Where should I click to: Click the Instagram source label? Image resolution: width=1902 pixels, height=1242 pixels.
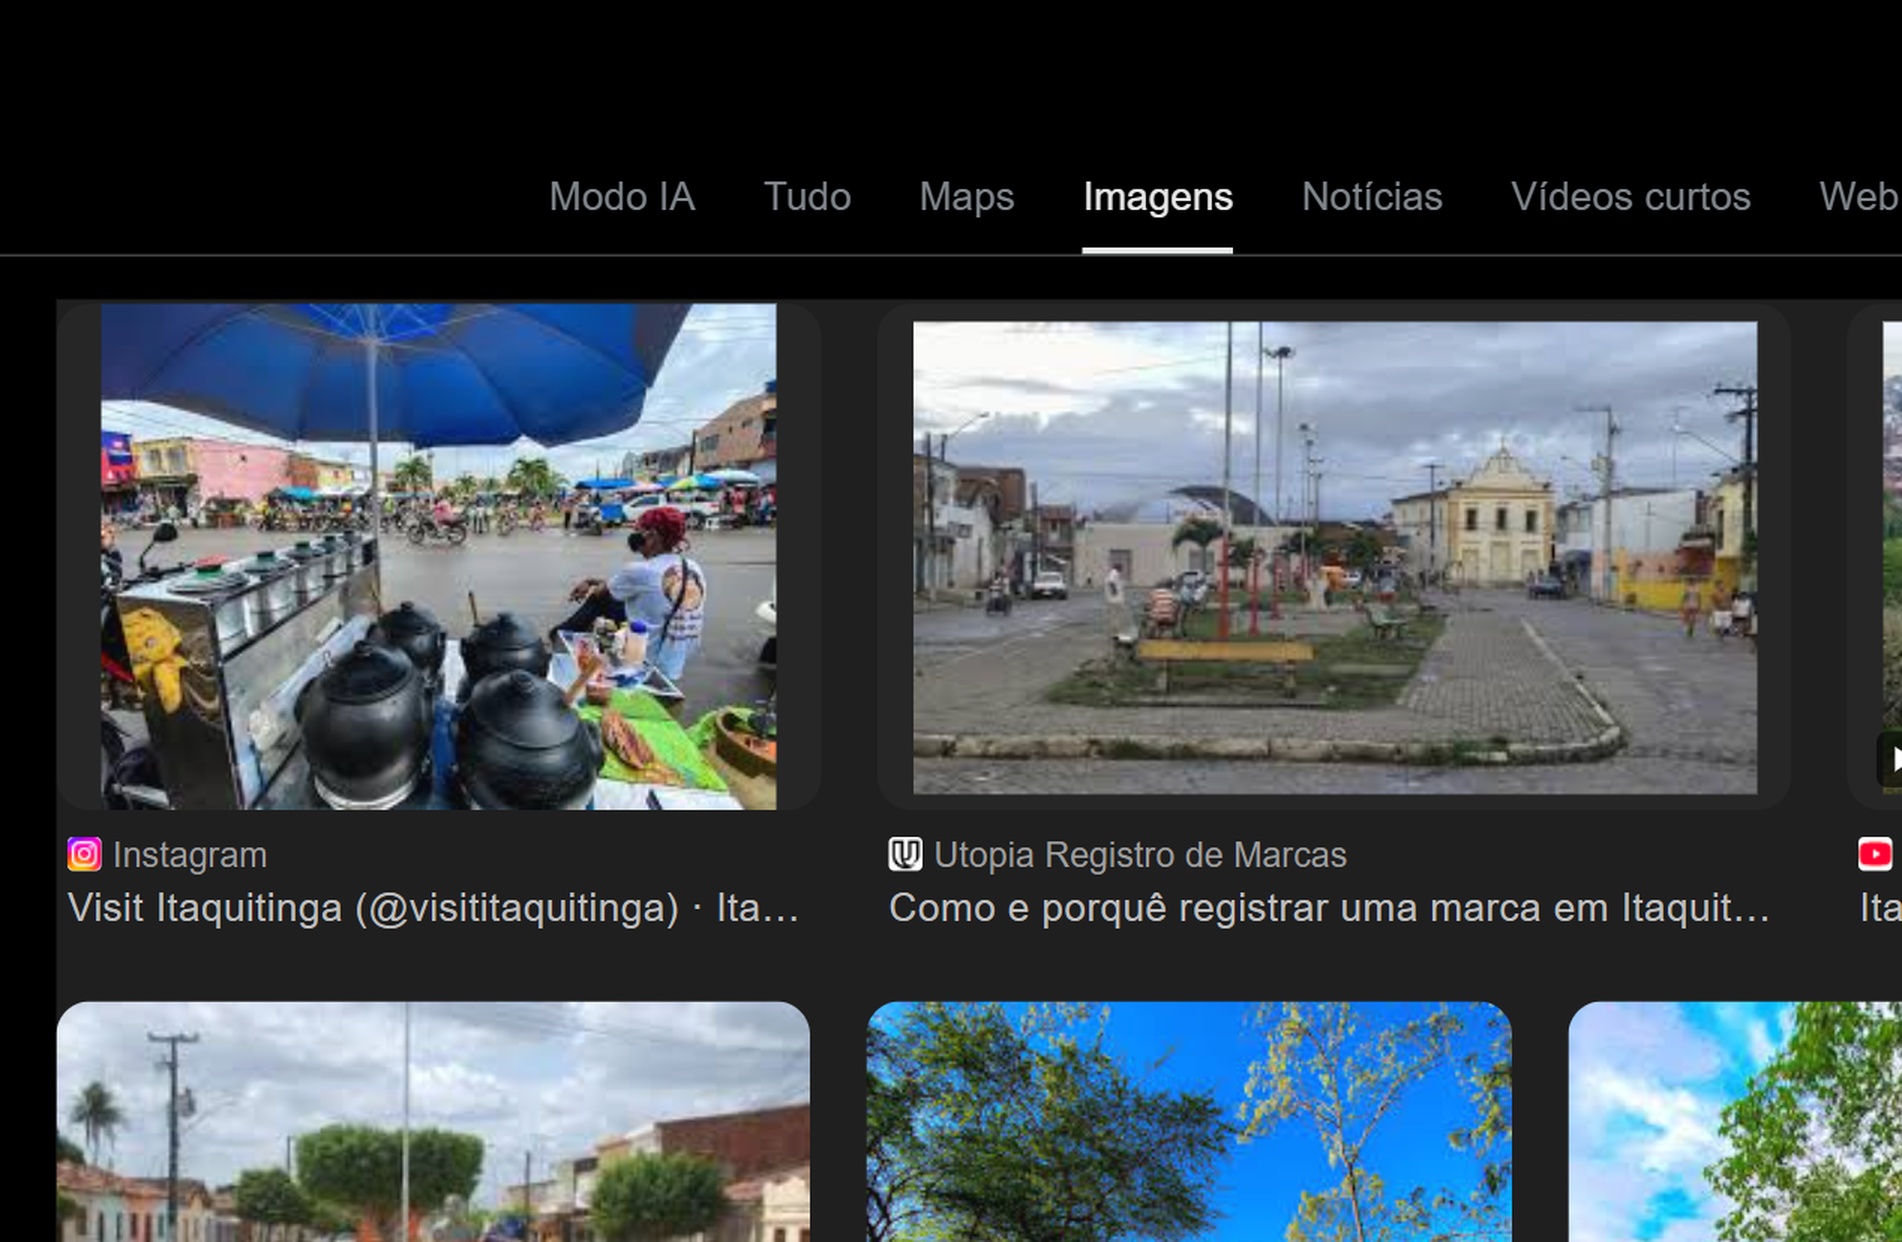190,855
